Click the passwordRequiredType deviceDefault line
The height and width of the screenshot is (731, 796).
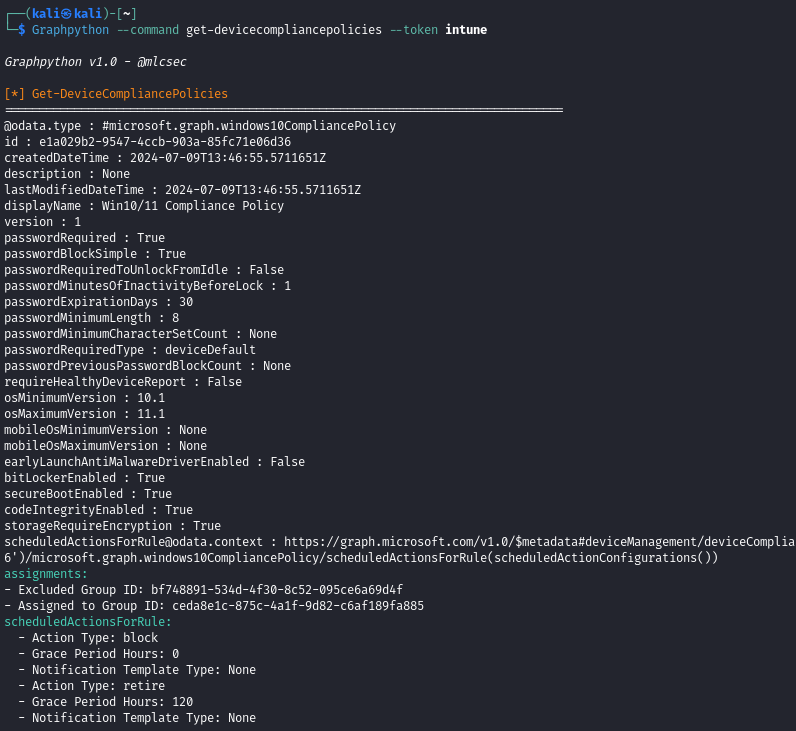(130, 350)
